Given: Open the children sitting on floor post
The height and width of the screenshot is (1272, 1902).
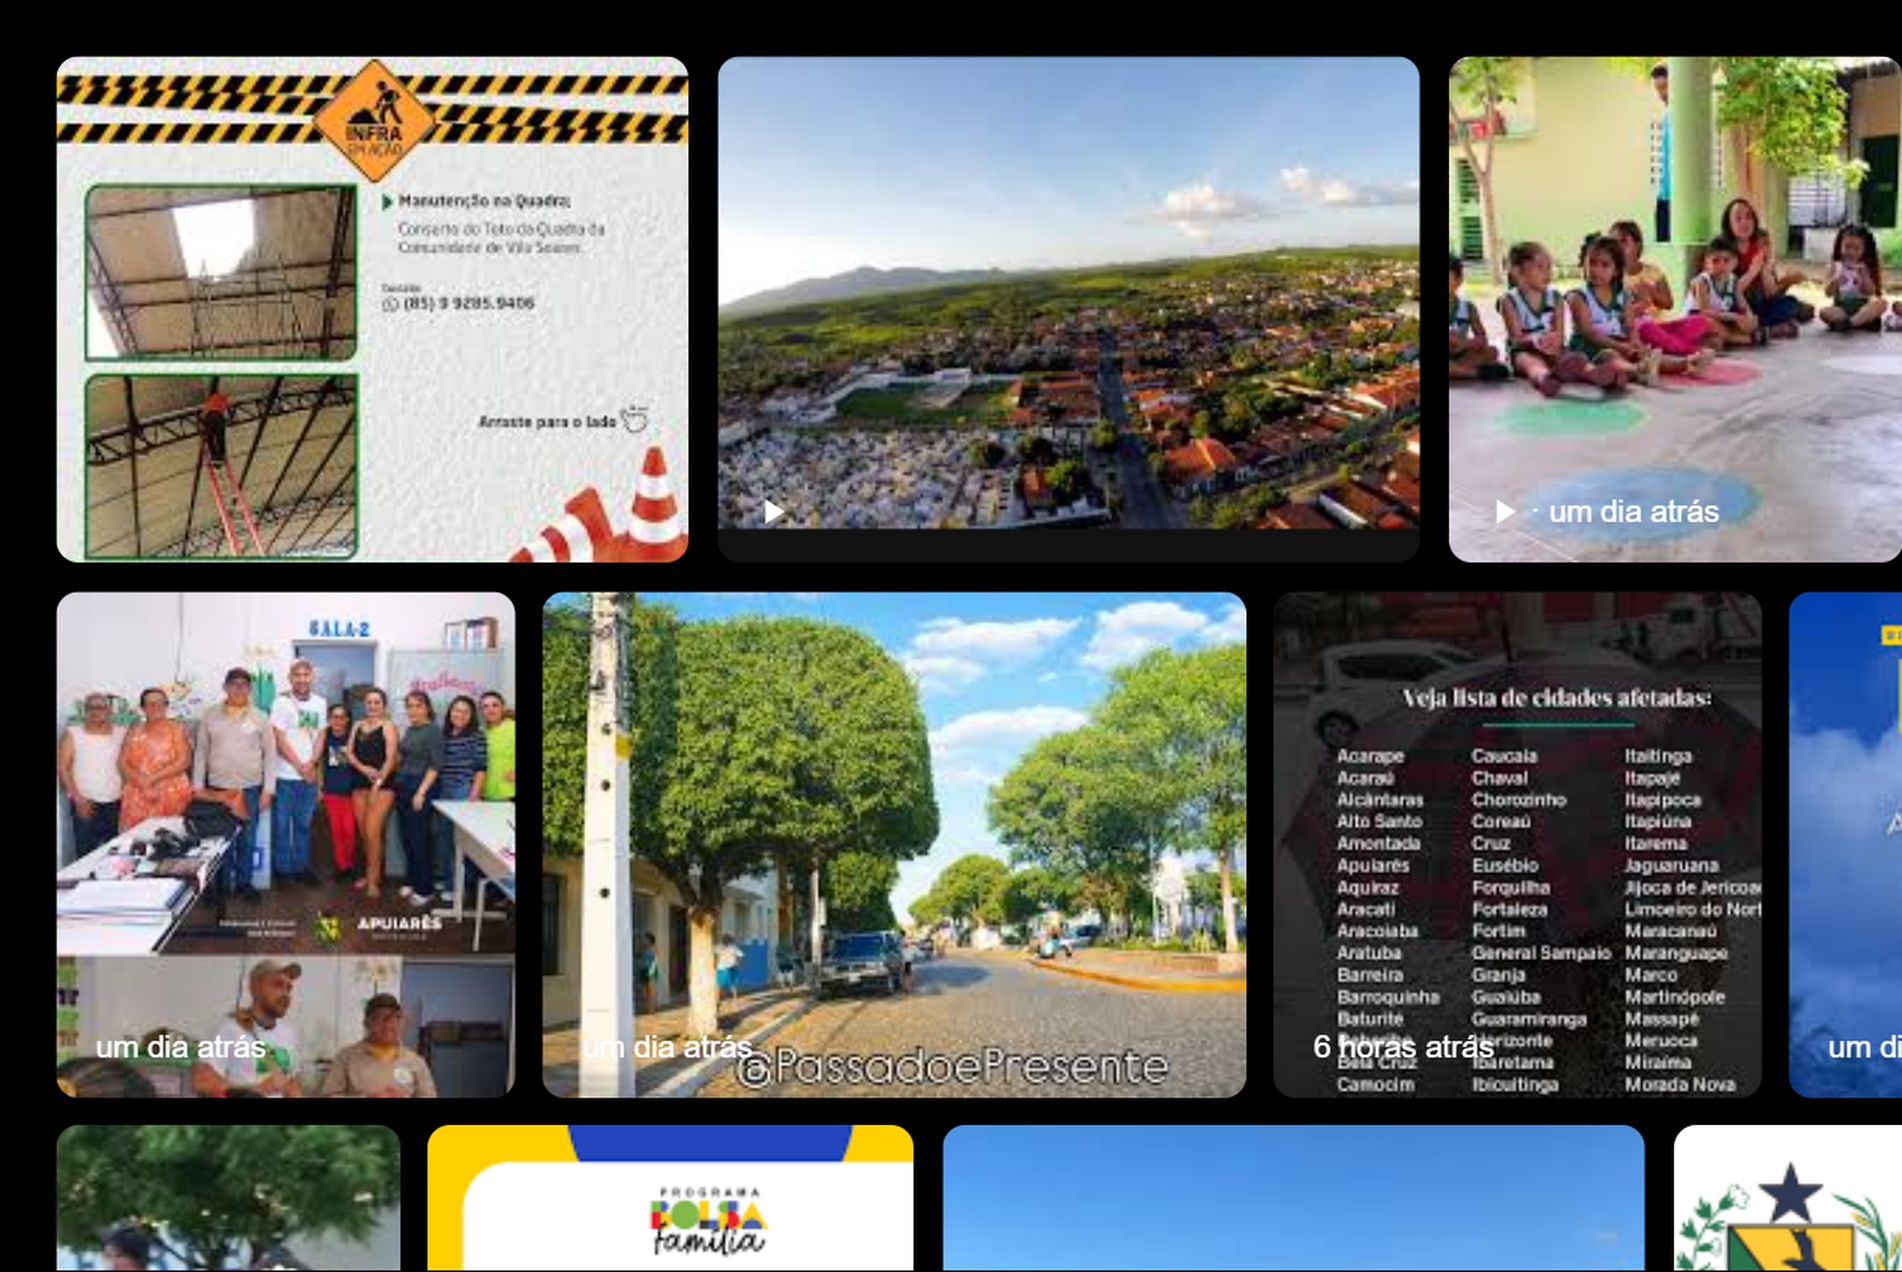Looking at the screenshot, I should click(1674, 300).
